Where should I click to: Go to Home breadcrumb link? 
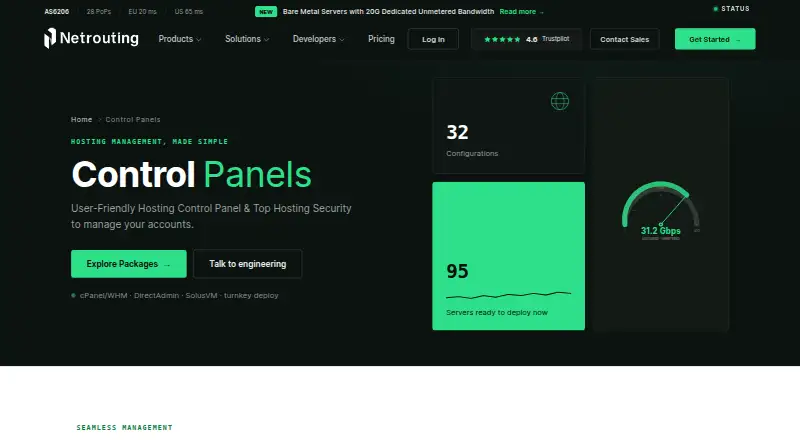click(x=81, y=119)
